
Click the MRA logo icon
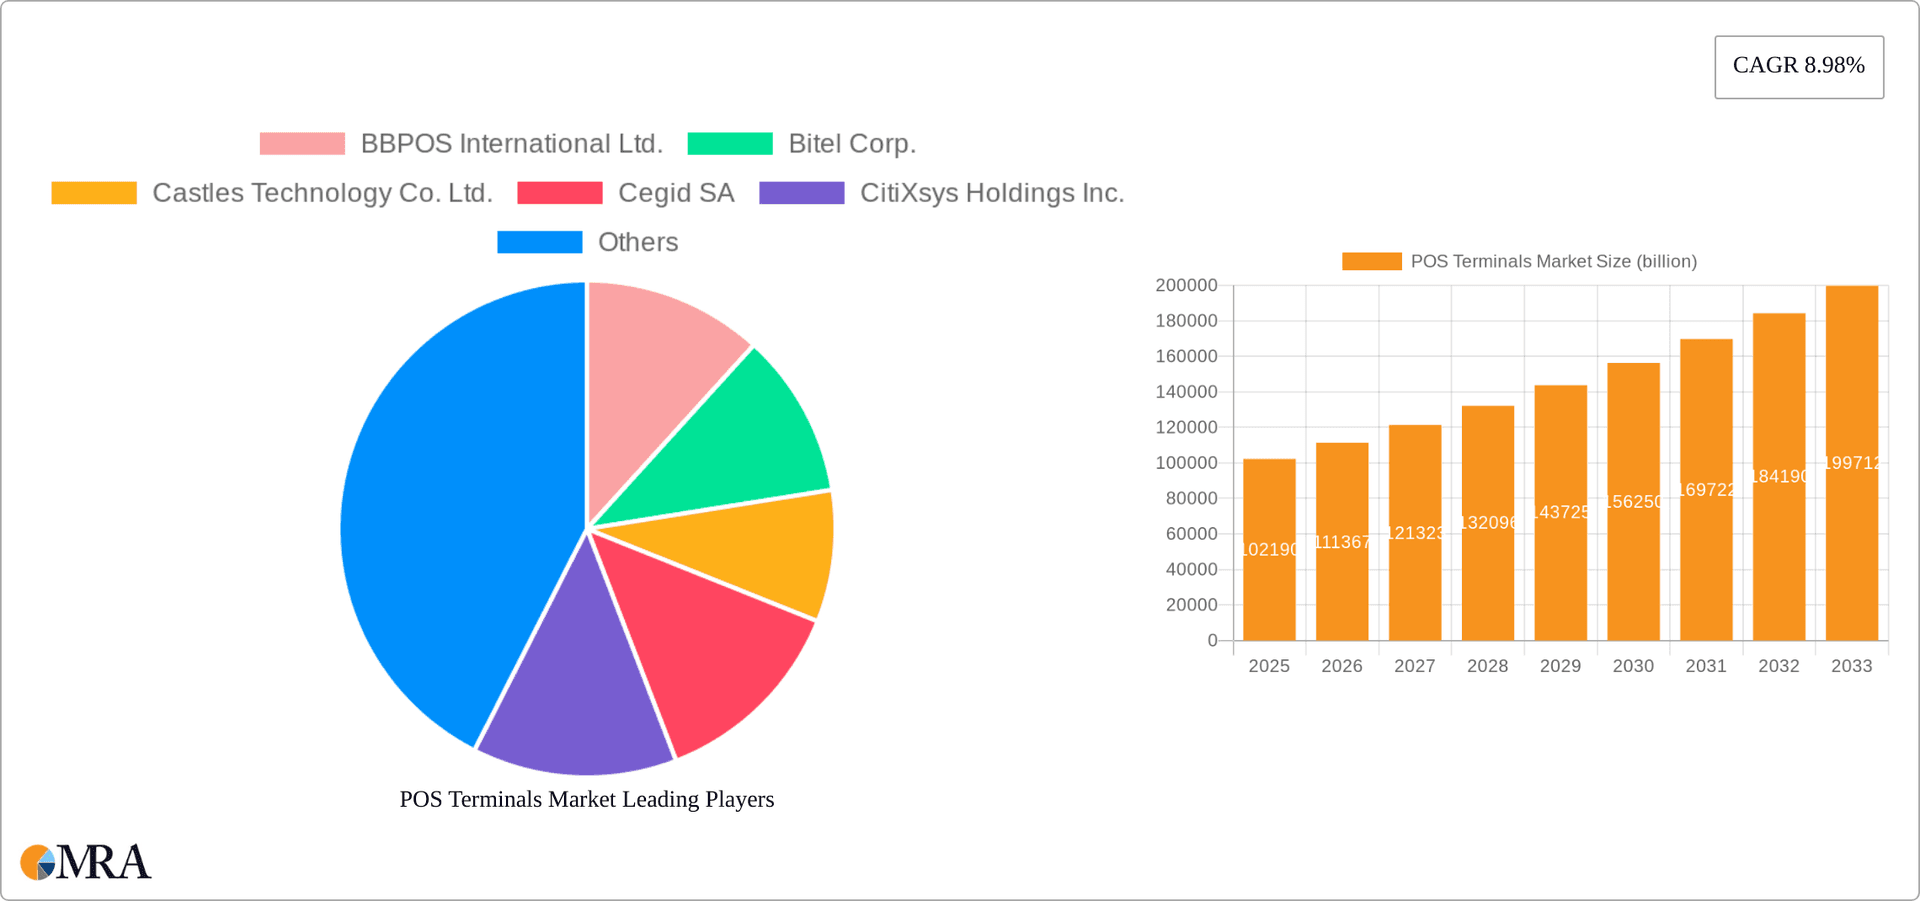click(37, 862)
